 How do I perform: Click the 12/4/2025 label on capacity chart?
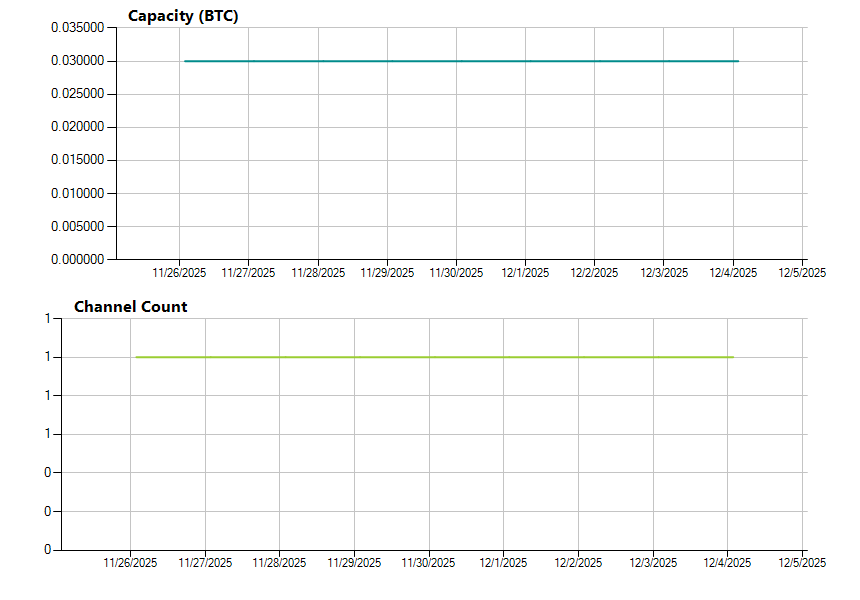pyautogui.click(x=734, y=271)
